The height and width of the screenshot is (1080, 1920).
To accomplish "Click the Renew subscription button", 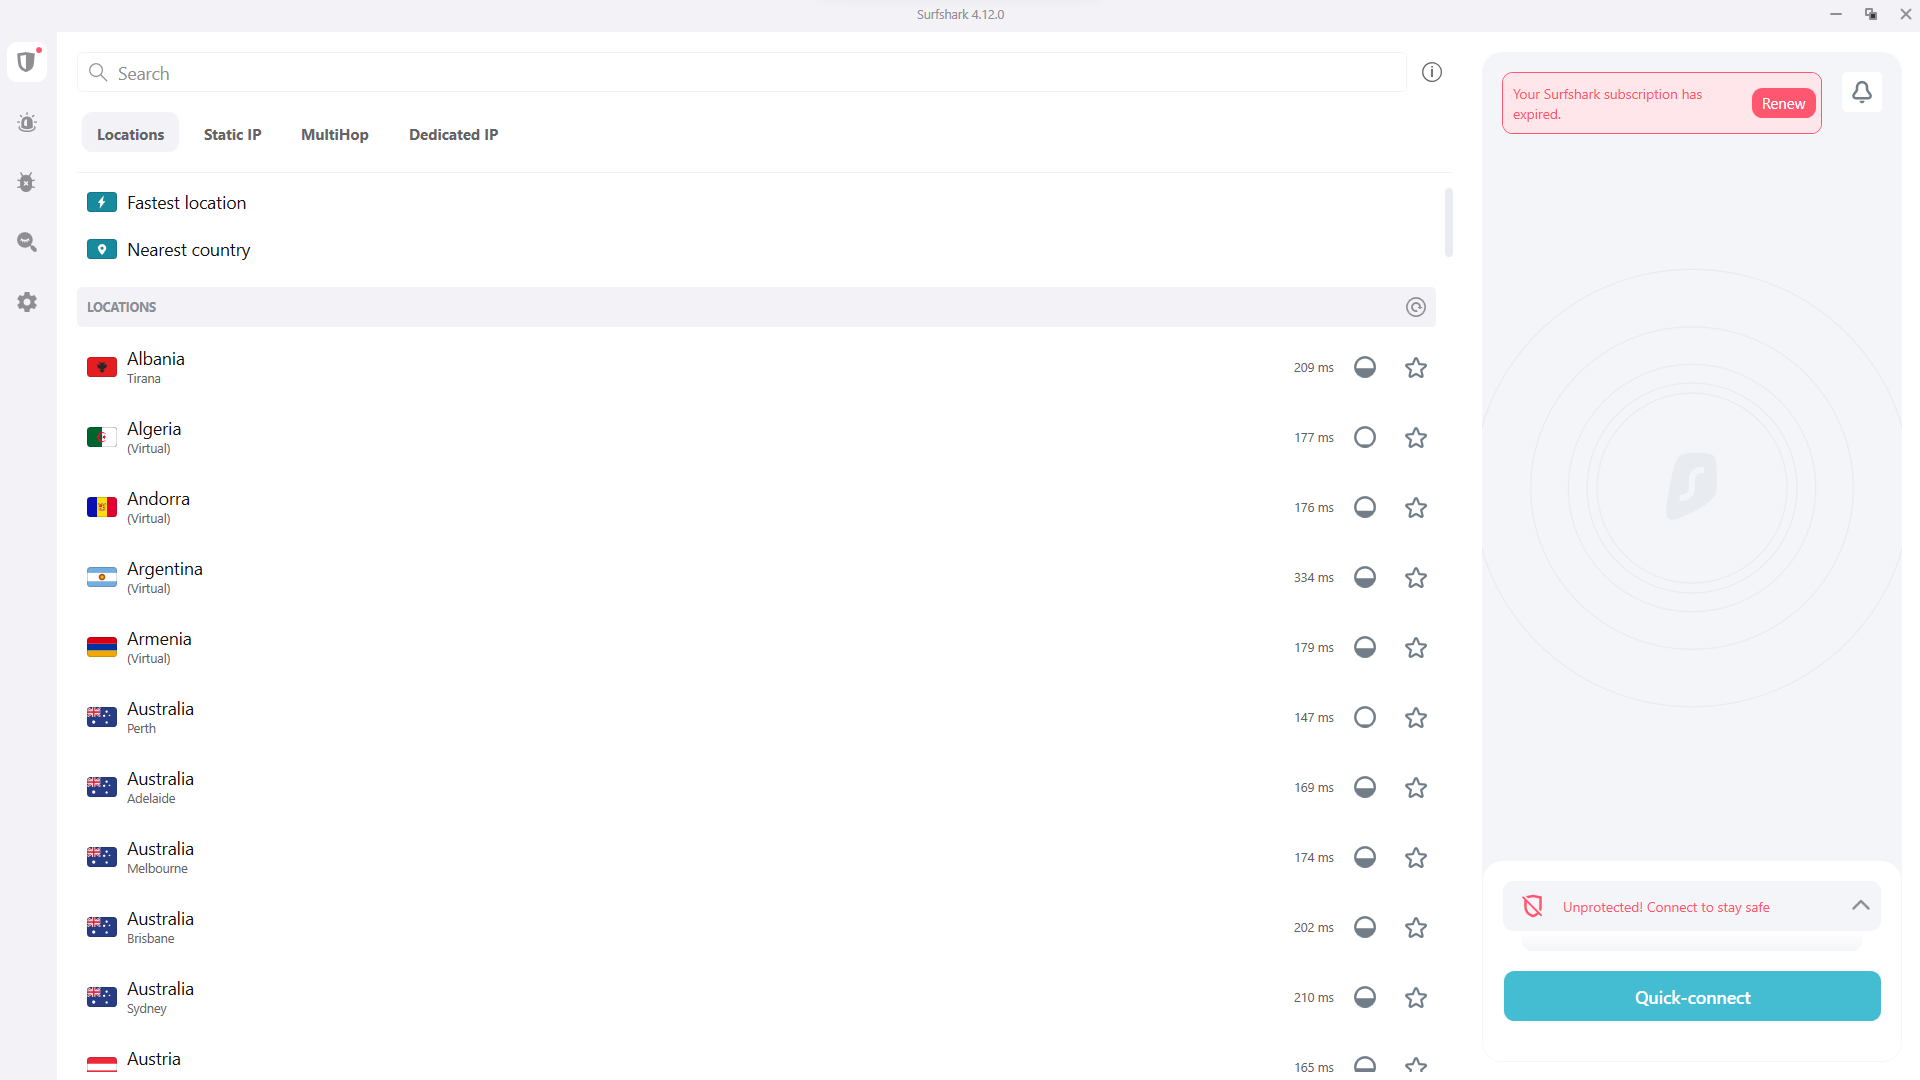I will pyautogui.click(x=1783, y=103).
